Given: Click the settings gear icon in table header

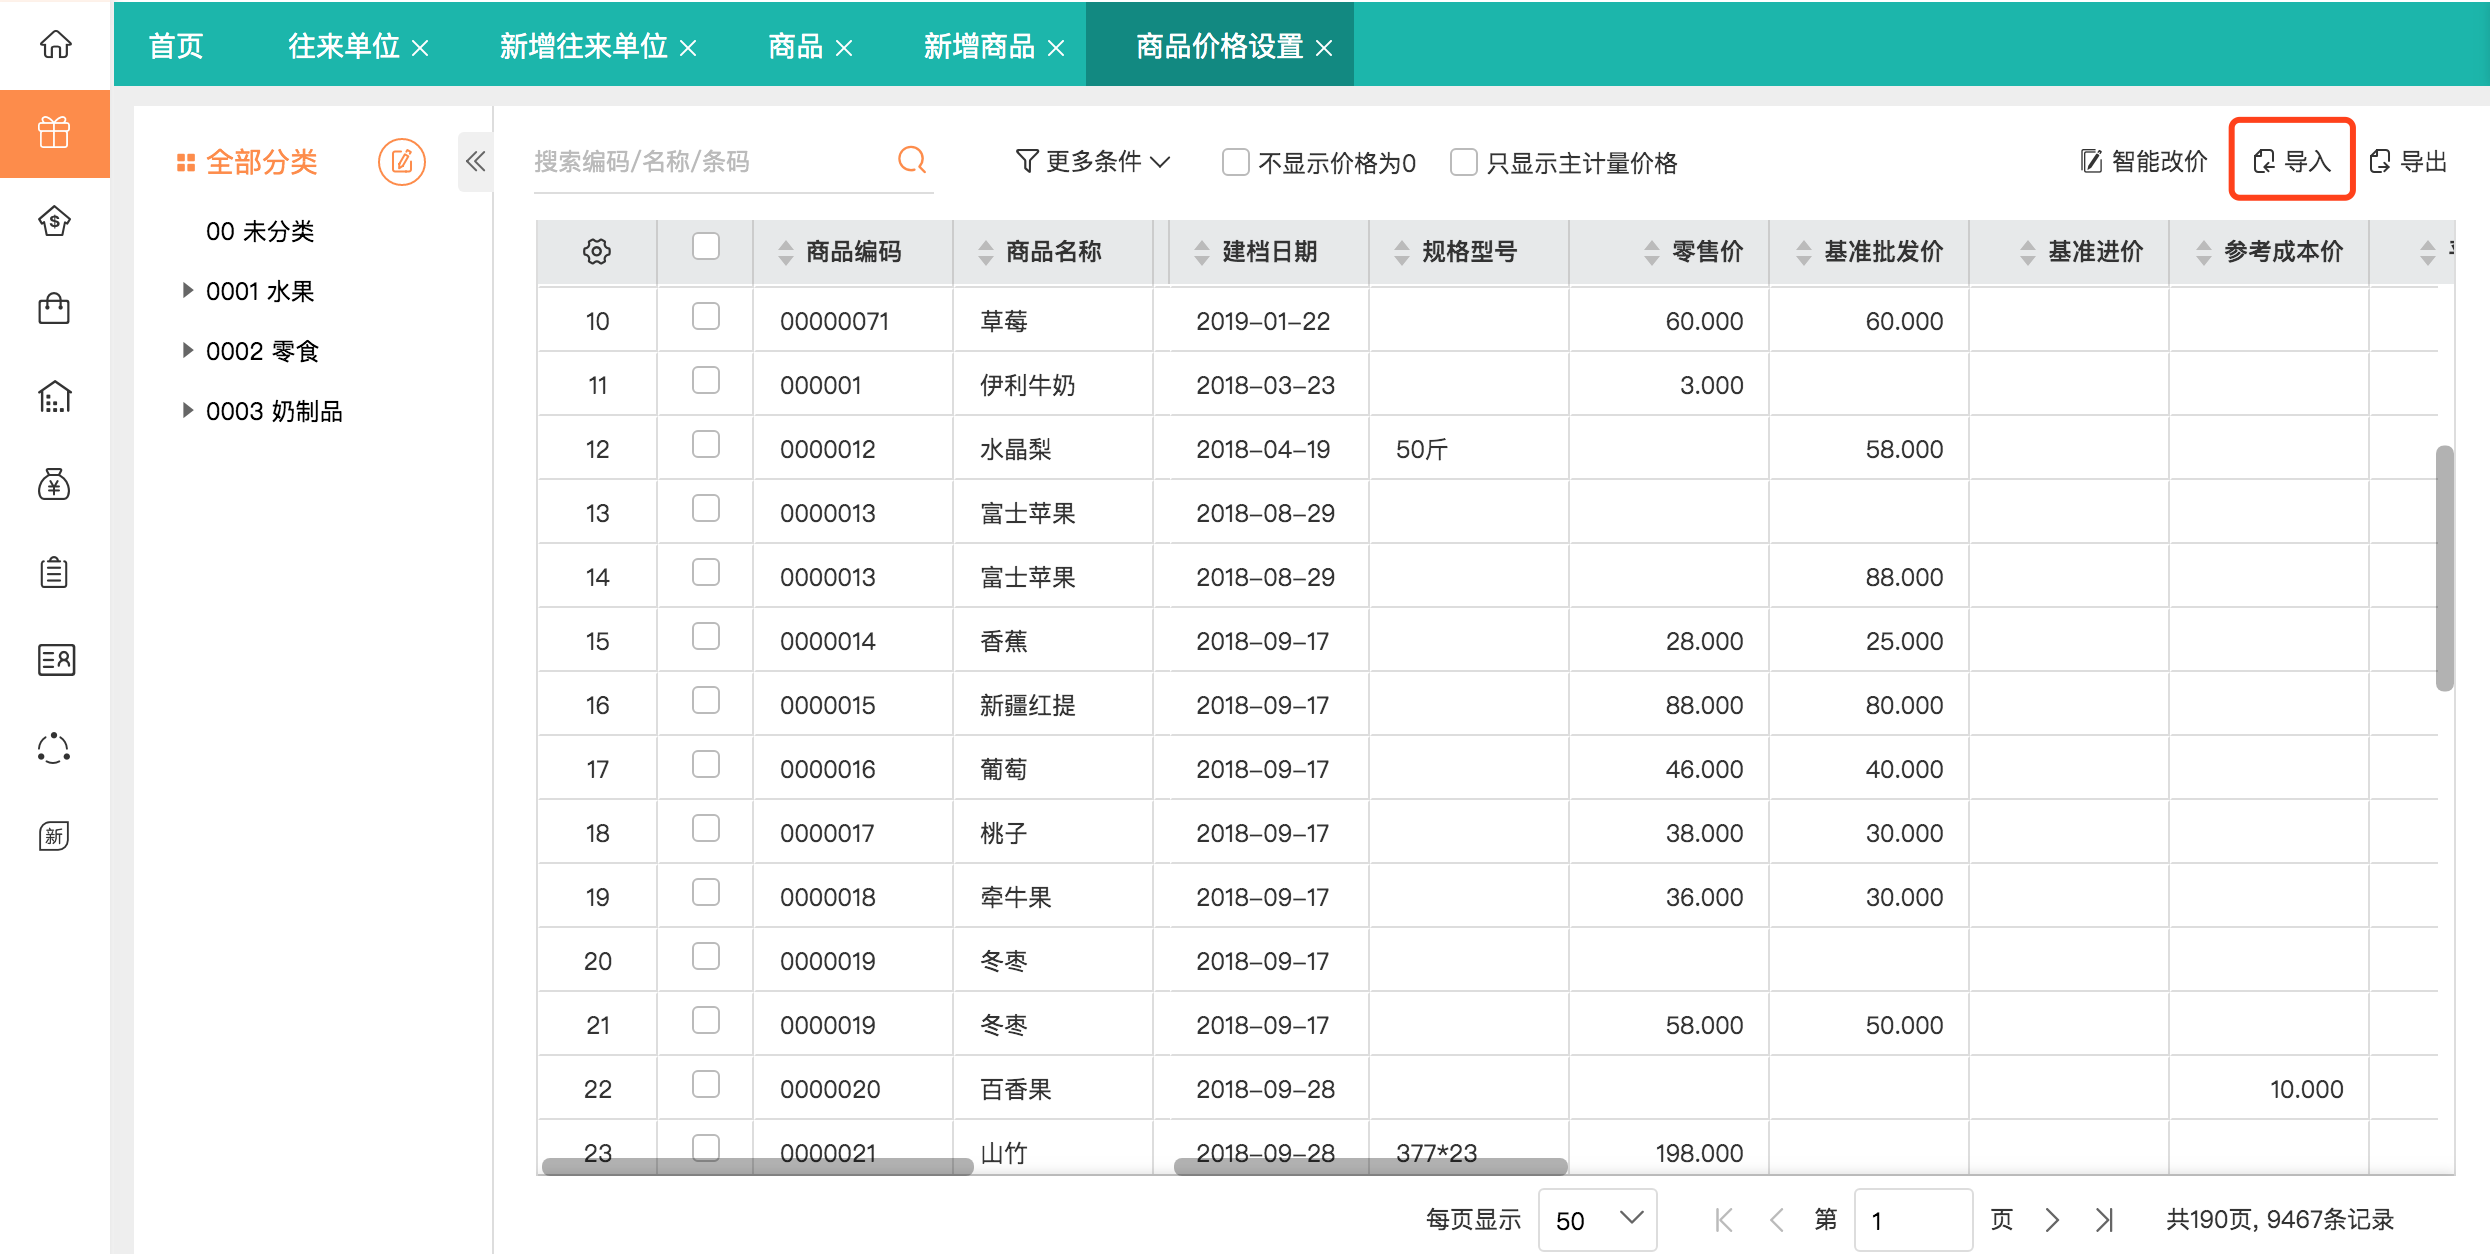Looking at the screenshot, I should point(598,253).
